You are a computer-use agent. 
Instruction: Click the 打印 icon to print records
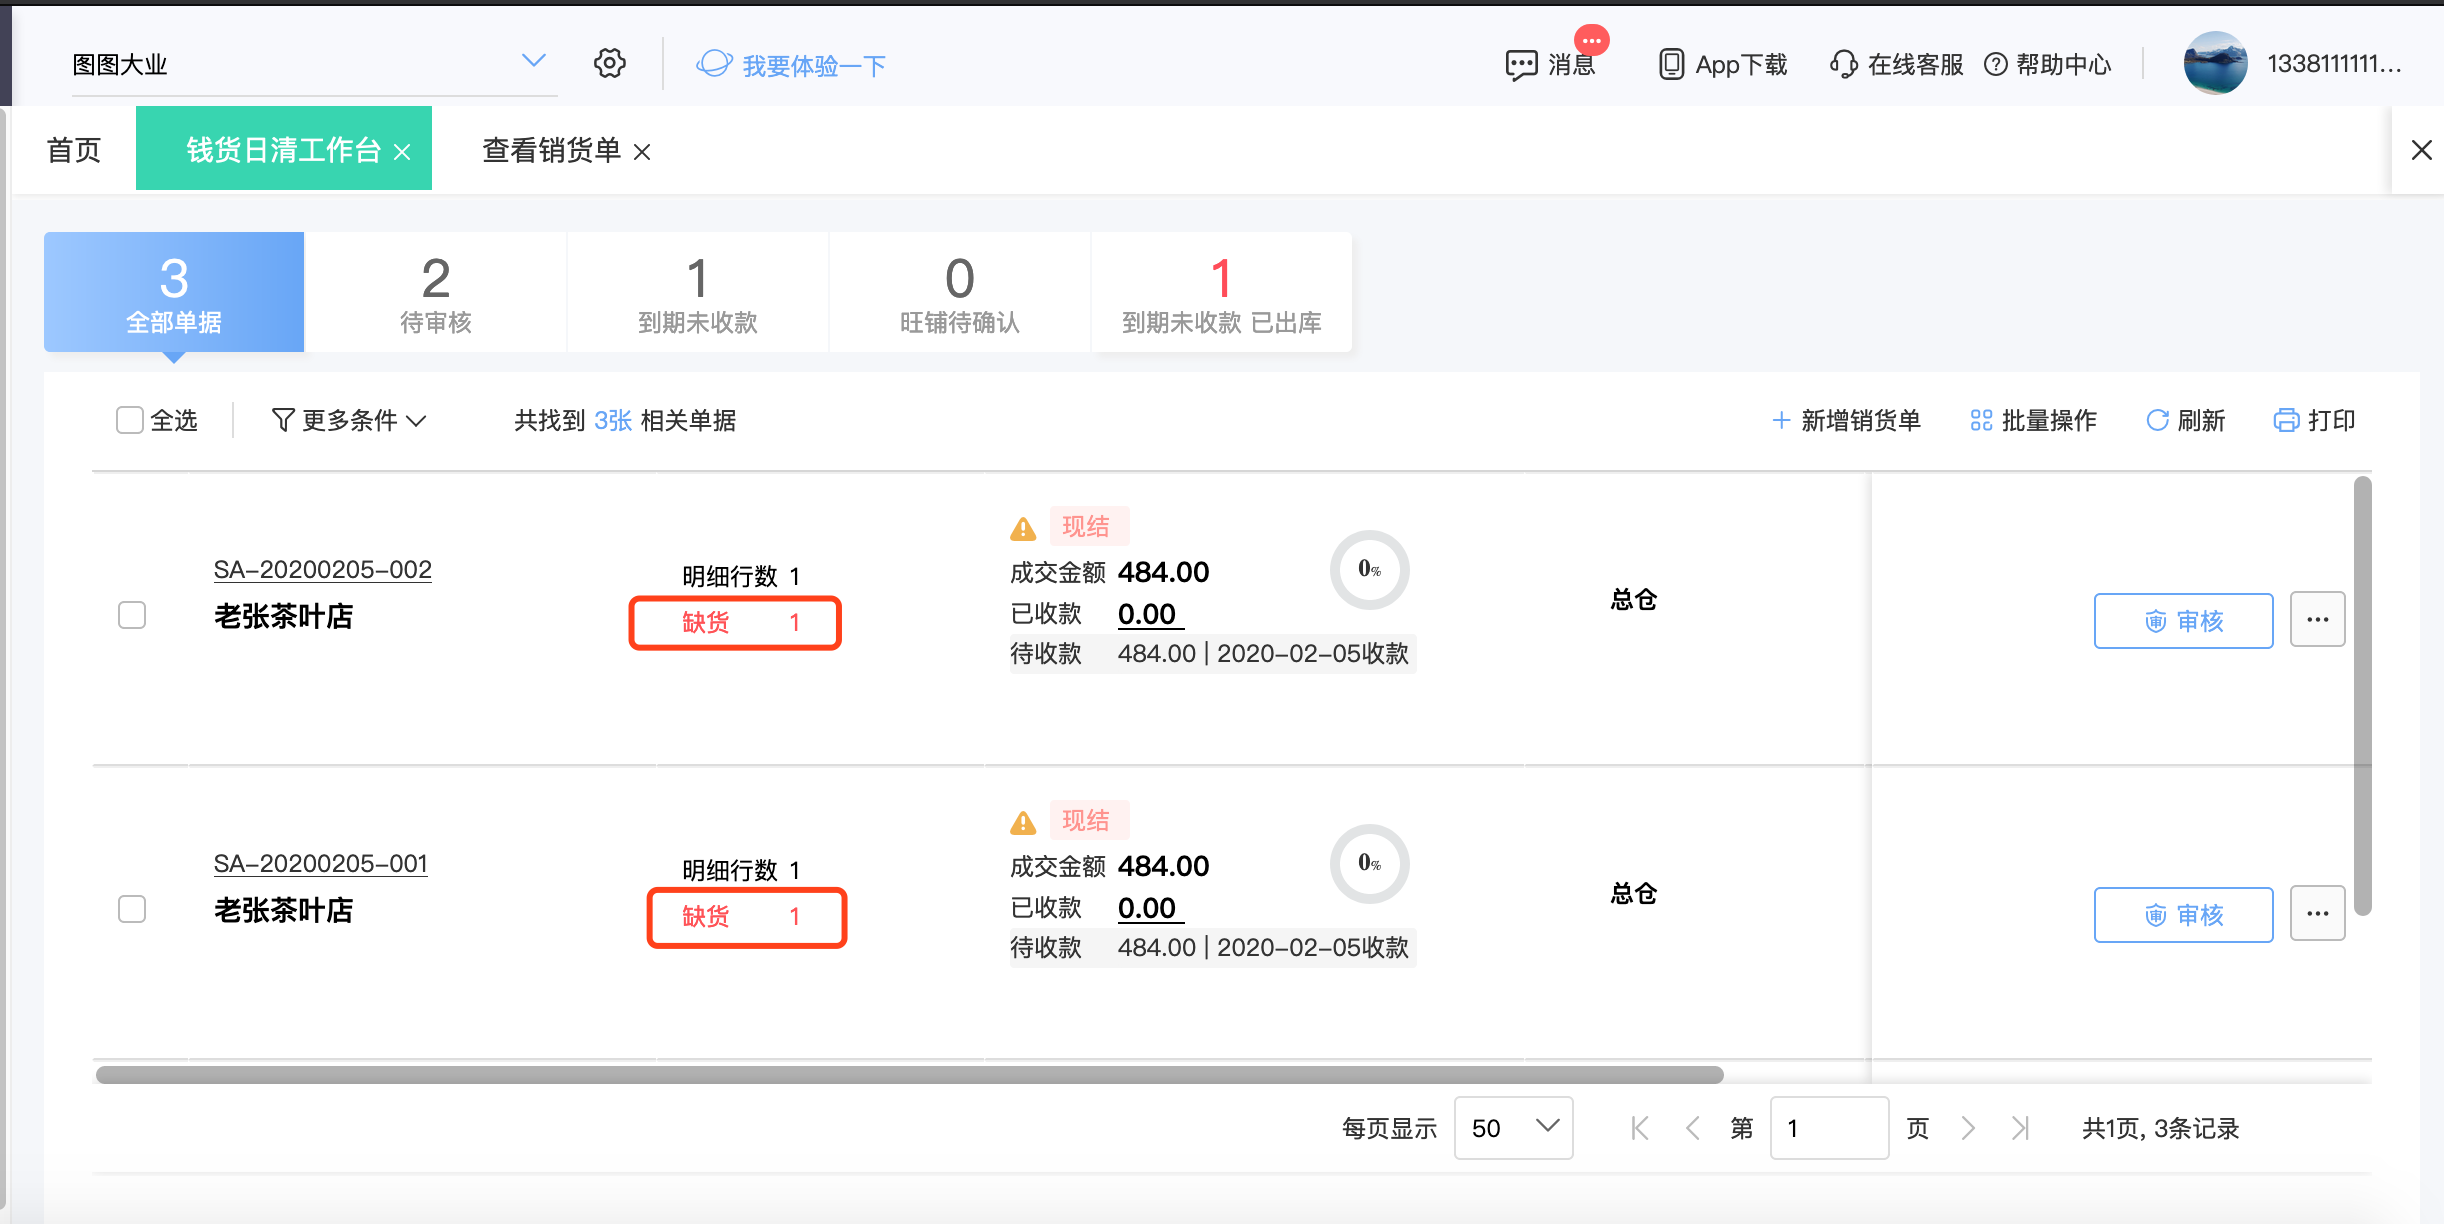click(2283, 420)
